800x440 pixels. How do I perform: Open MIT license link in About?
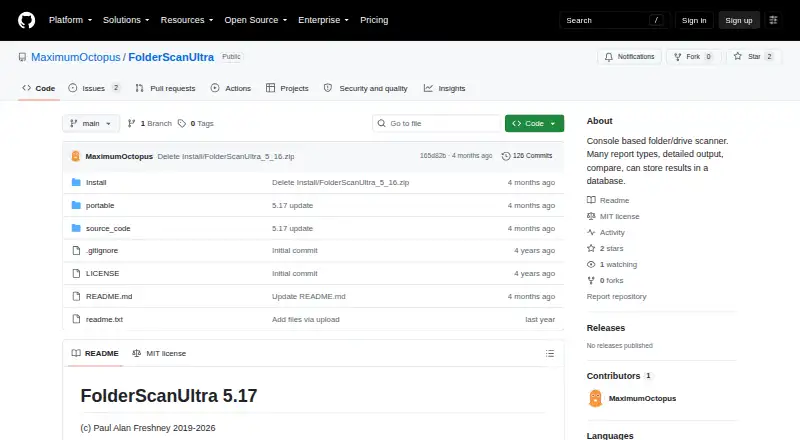click(613, 216)
